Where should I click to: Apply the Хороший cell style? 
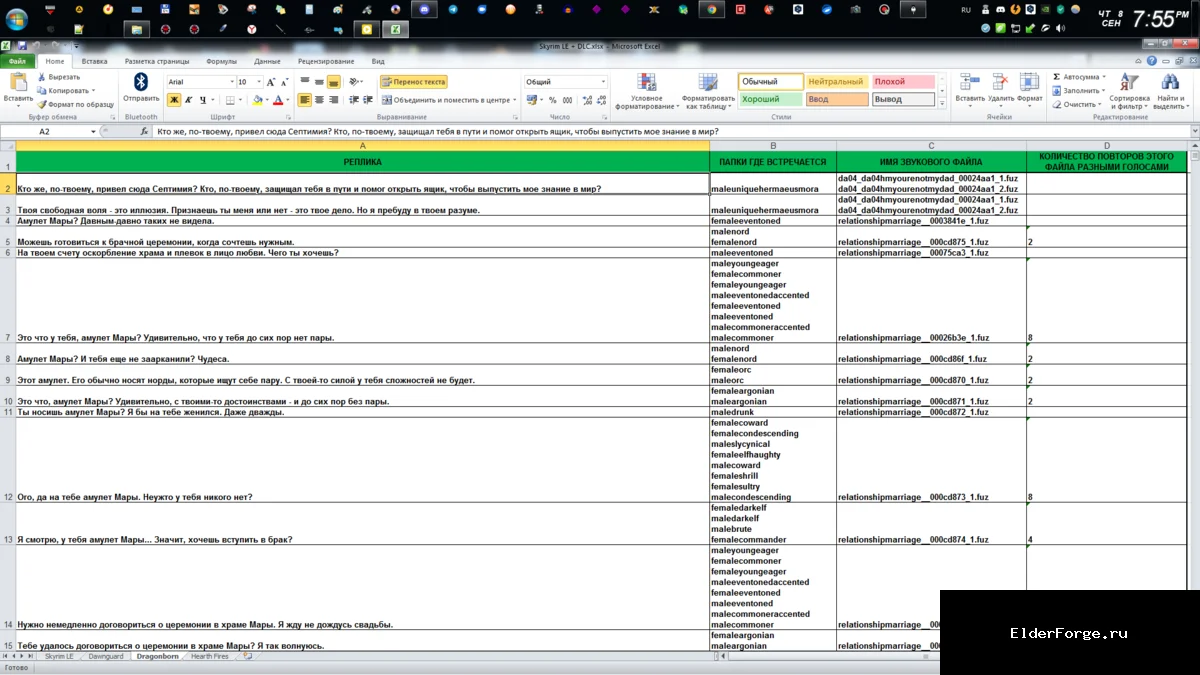coord(770,99)
